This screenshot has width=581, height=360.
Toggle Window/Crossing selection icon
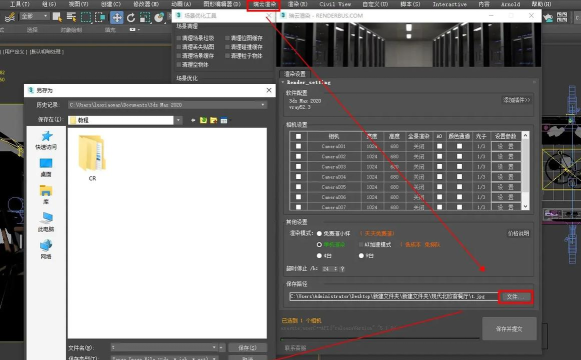point(100,17)
